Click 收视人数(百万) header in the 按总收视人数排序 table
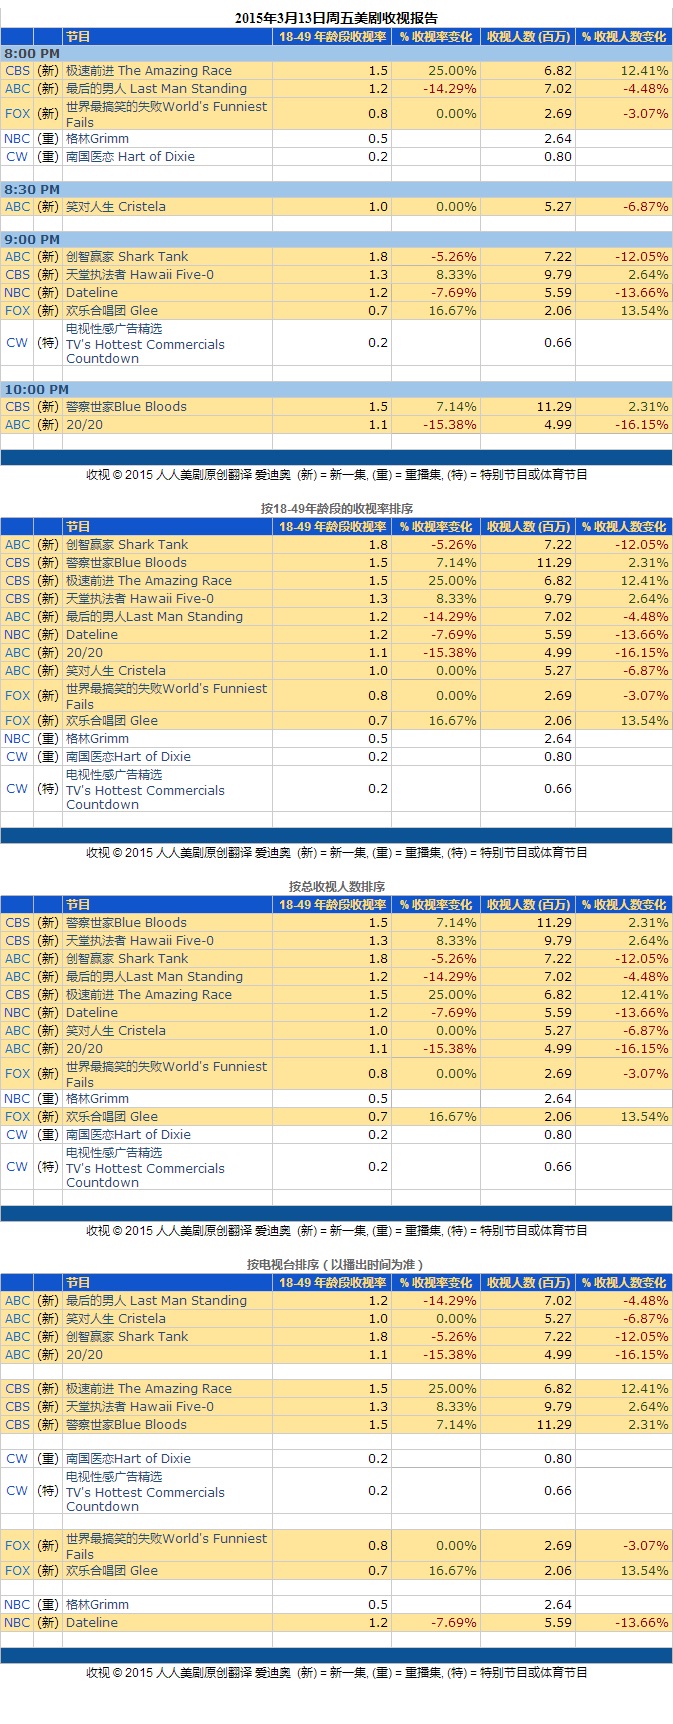 coord(527,905)
